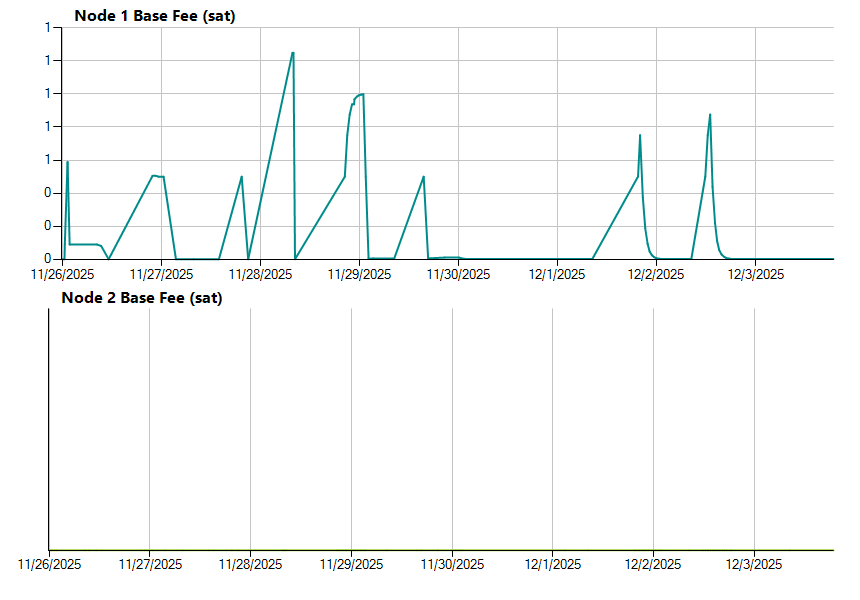Click the bottom 0 label on Node 1 y-axis
The height and width of the screenshot is (600, 860).
coord(47,259)
